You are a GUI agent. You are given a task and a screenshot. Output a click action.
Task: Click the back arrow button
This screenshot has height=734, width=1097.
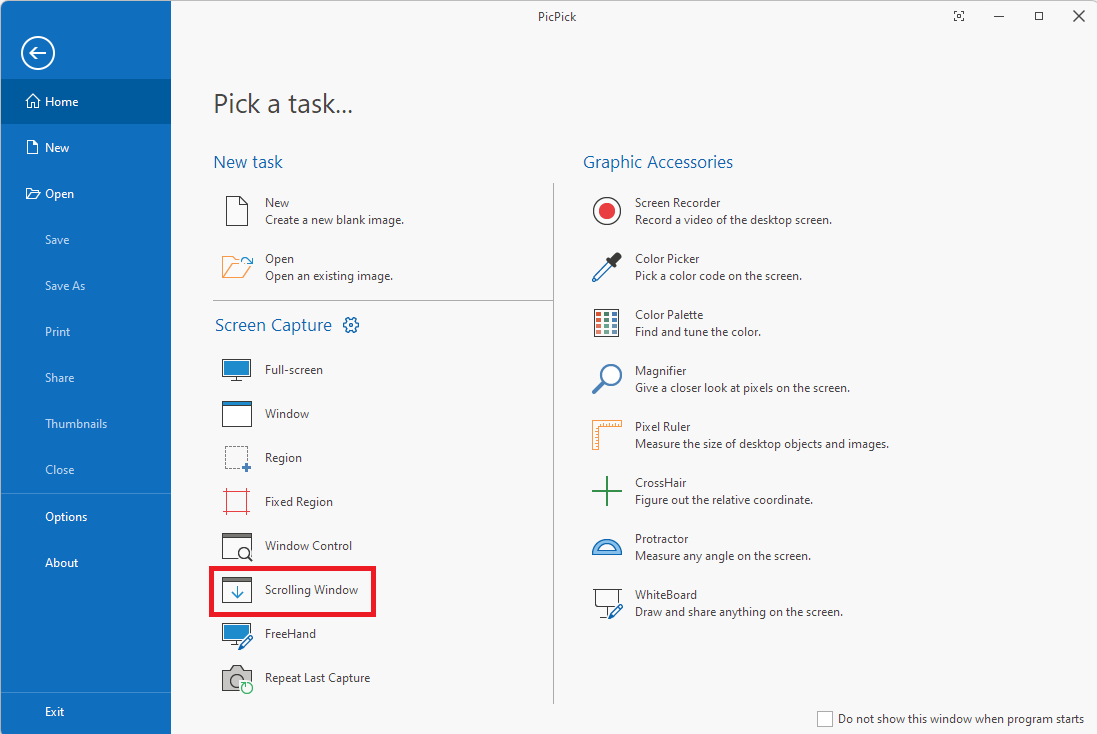(37, 53)
